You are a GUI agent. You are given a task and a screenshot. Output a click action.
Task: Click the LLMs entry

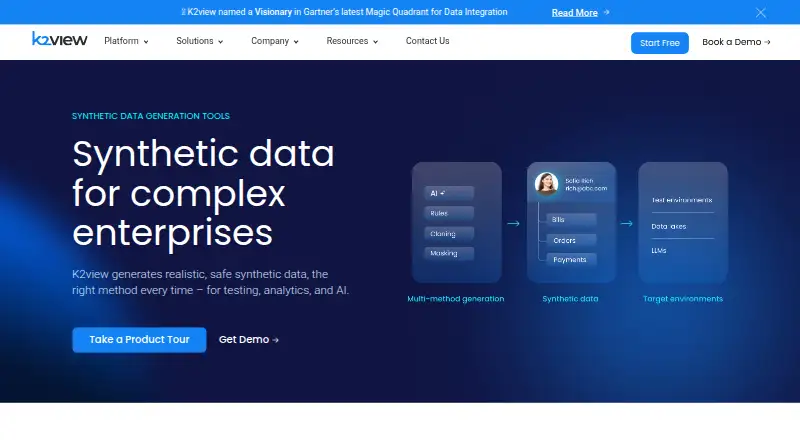[659, 251]
